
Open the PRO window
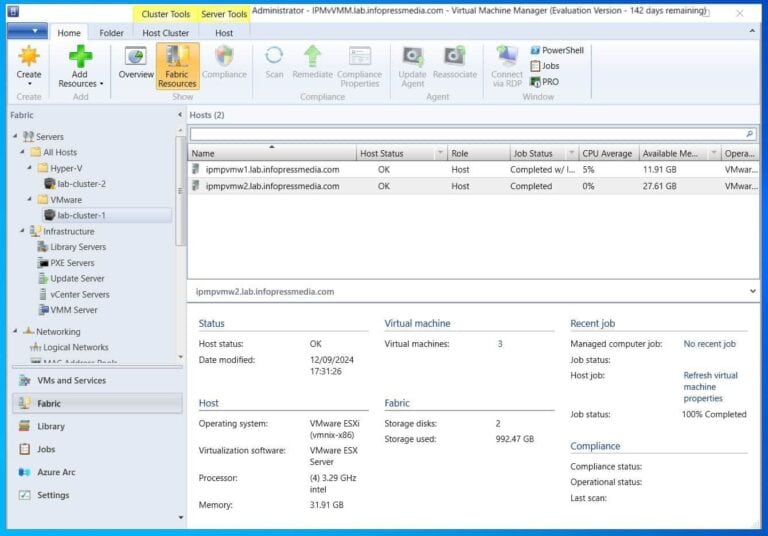[545, 81]
